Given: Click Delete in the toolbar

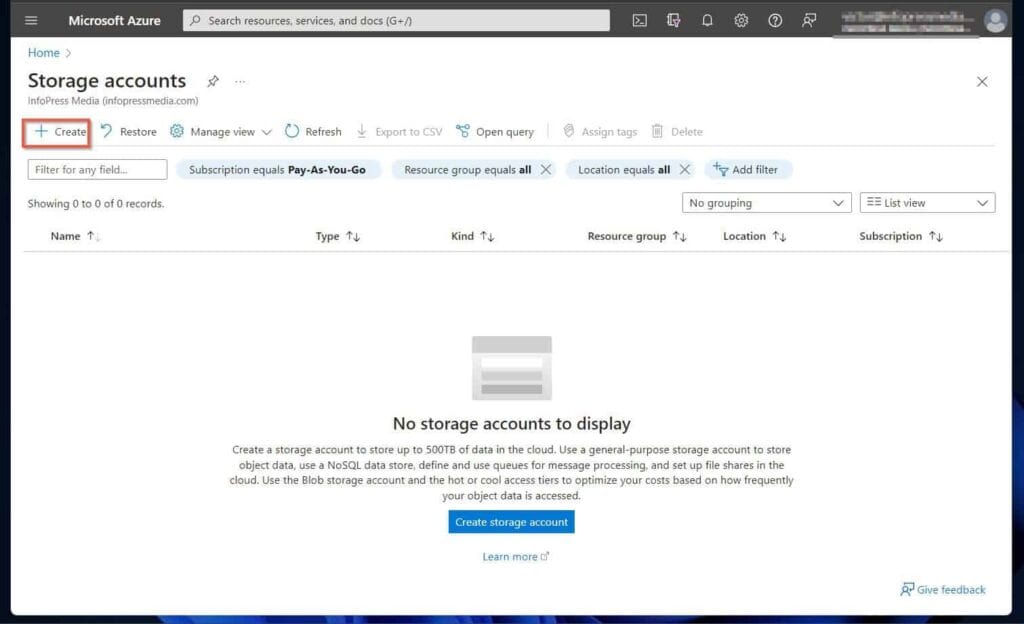Looking at the screenshot, I should point(677,132).
